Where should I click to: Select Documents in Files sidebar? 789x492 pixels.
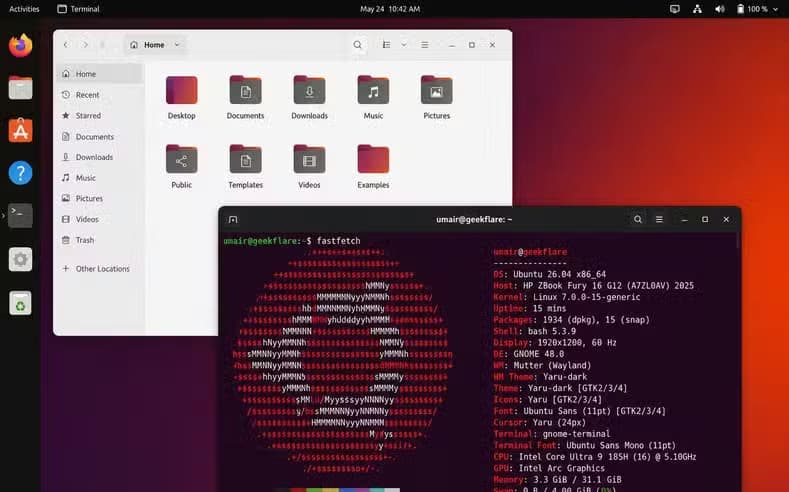(x=100, y=137)
